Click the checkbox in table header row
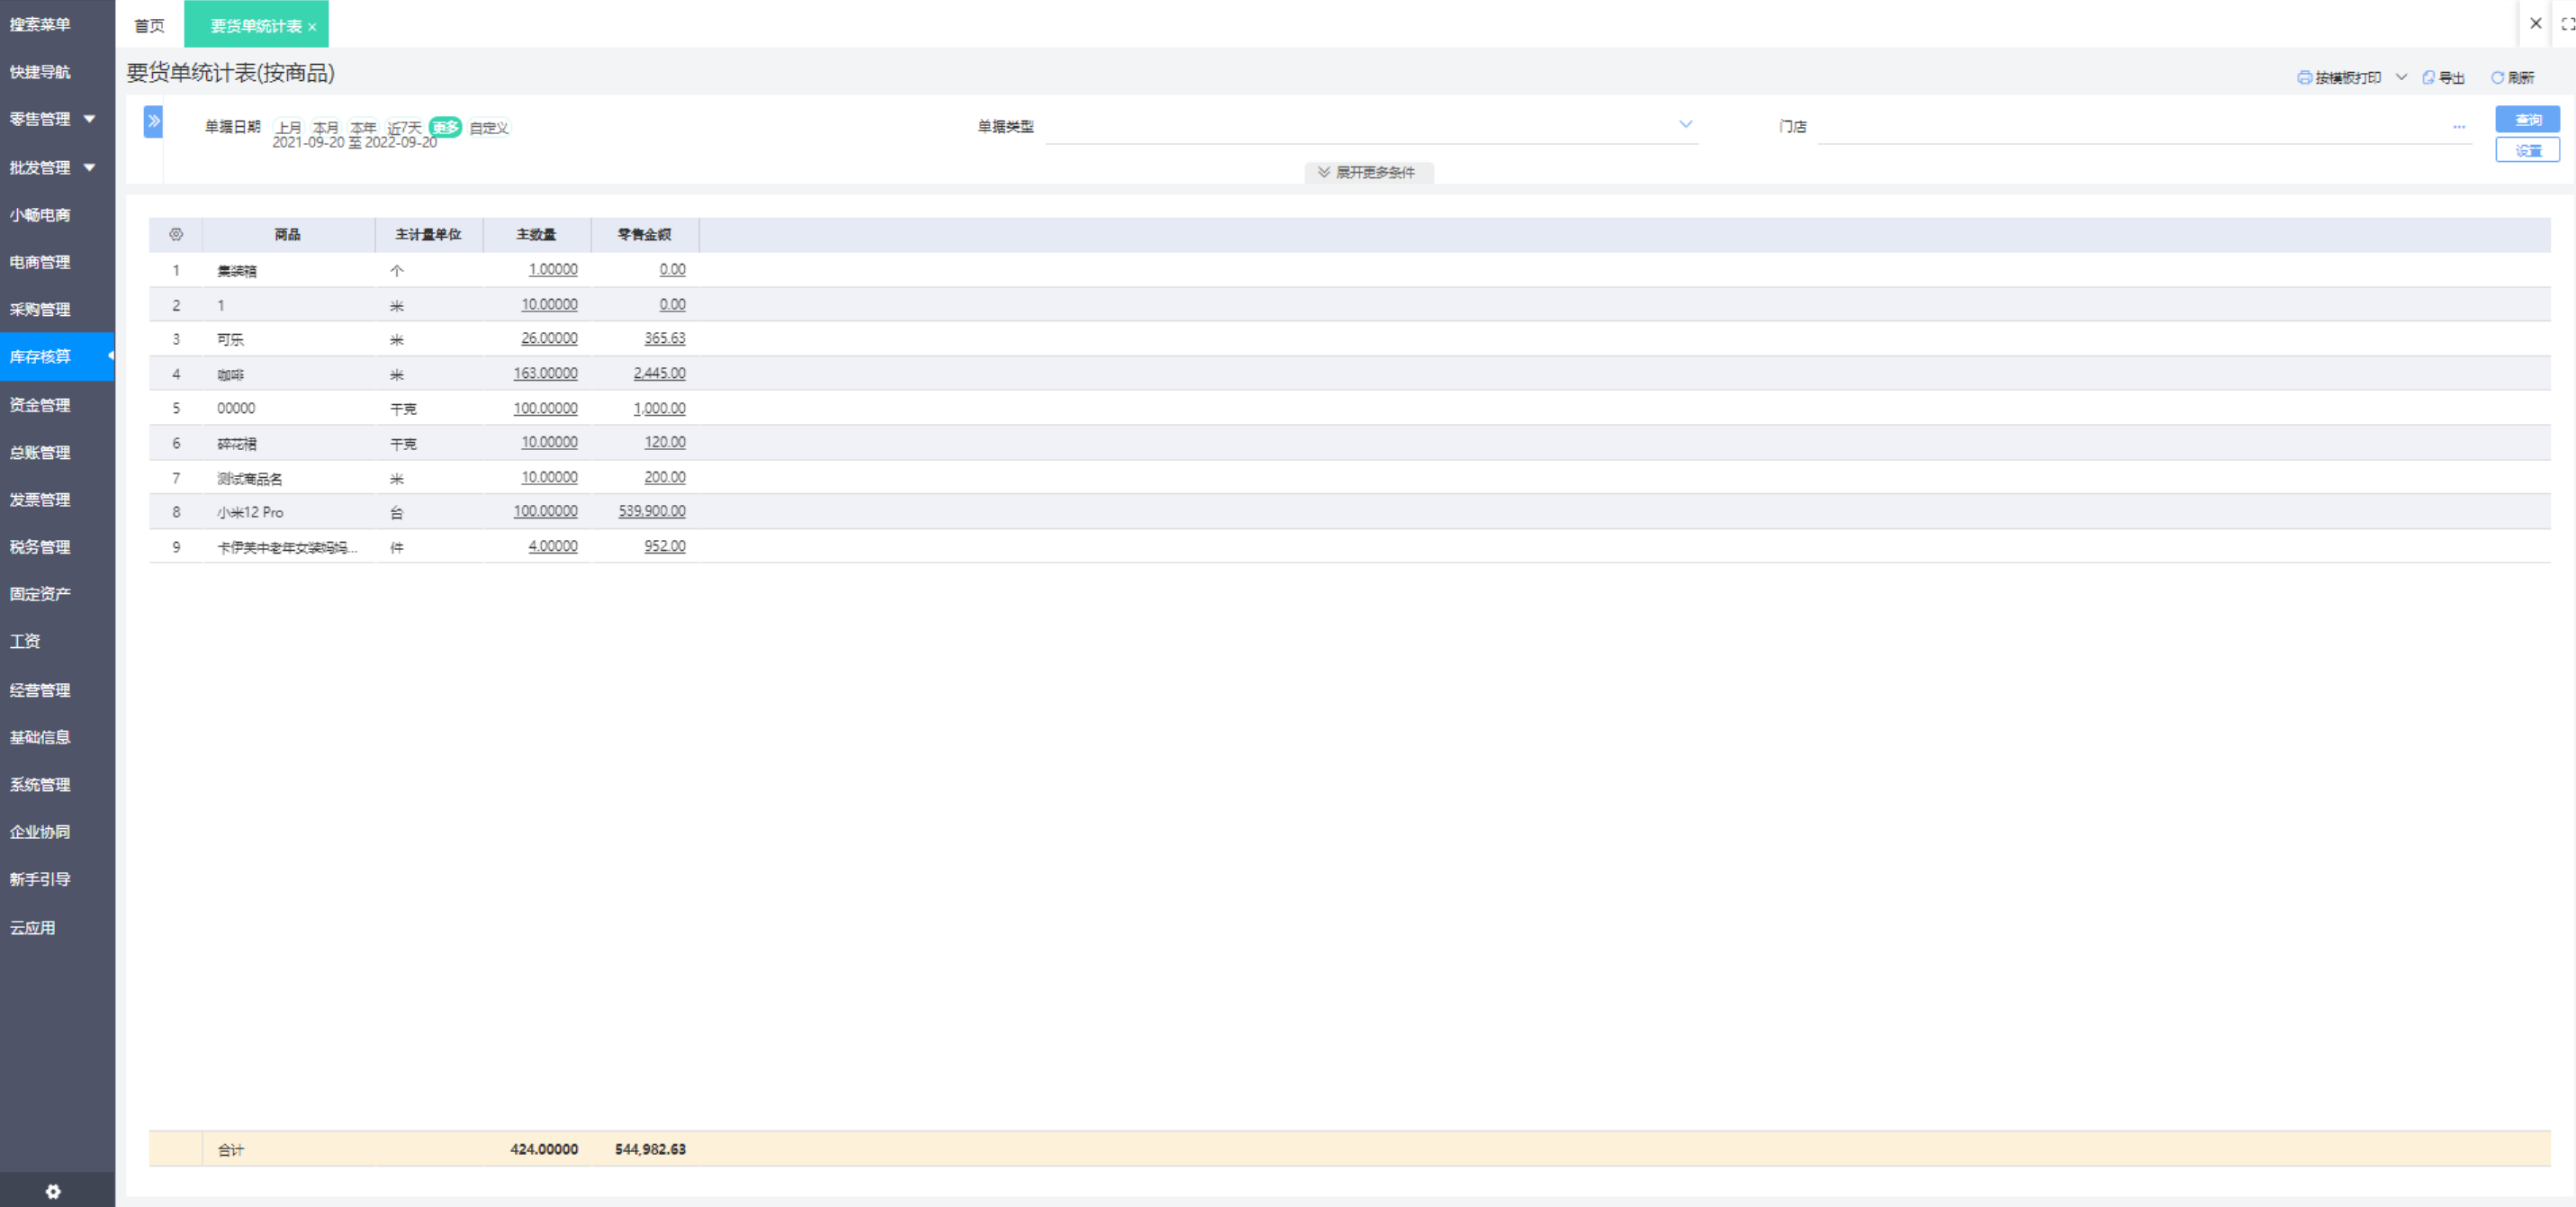This screenshot has width=2576, height=1207. point(177,233)
